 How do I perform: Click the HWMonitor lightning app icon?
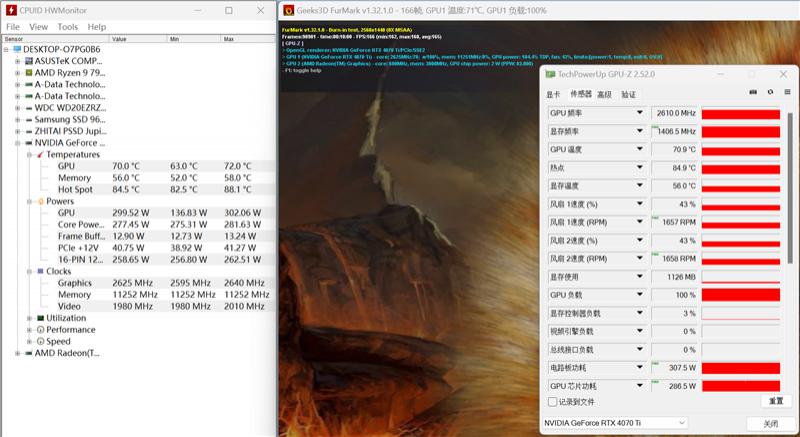(10, 10)
